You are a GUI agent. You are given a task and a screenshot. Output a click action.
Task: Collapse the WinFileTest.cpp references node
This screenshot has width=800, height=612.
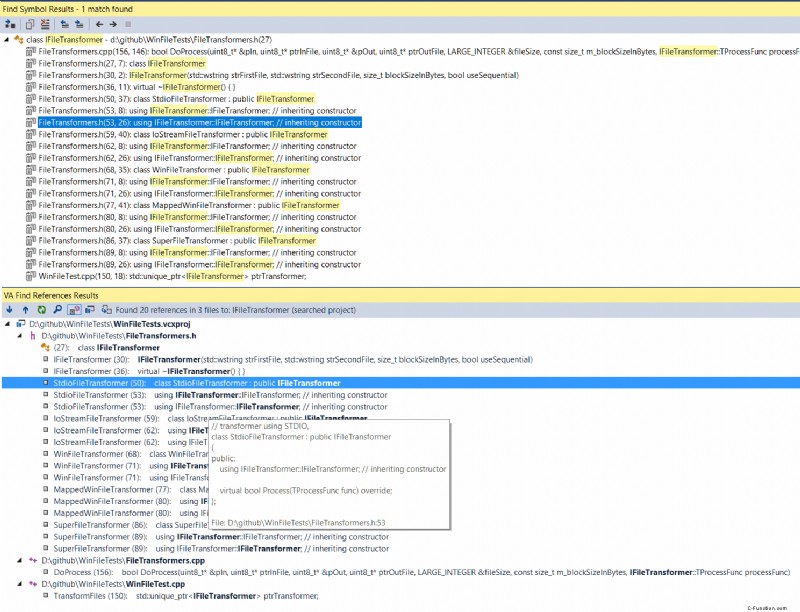pos(20,583)
